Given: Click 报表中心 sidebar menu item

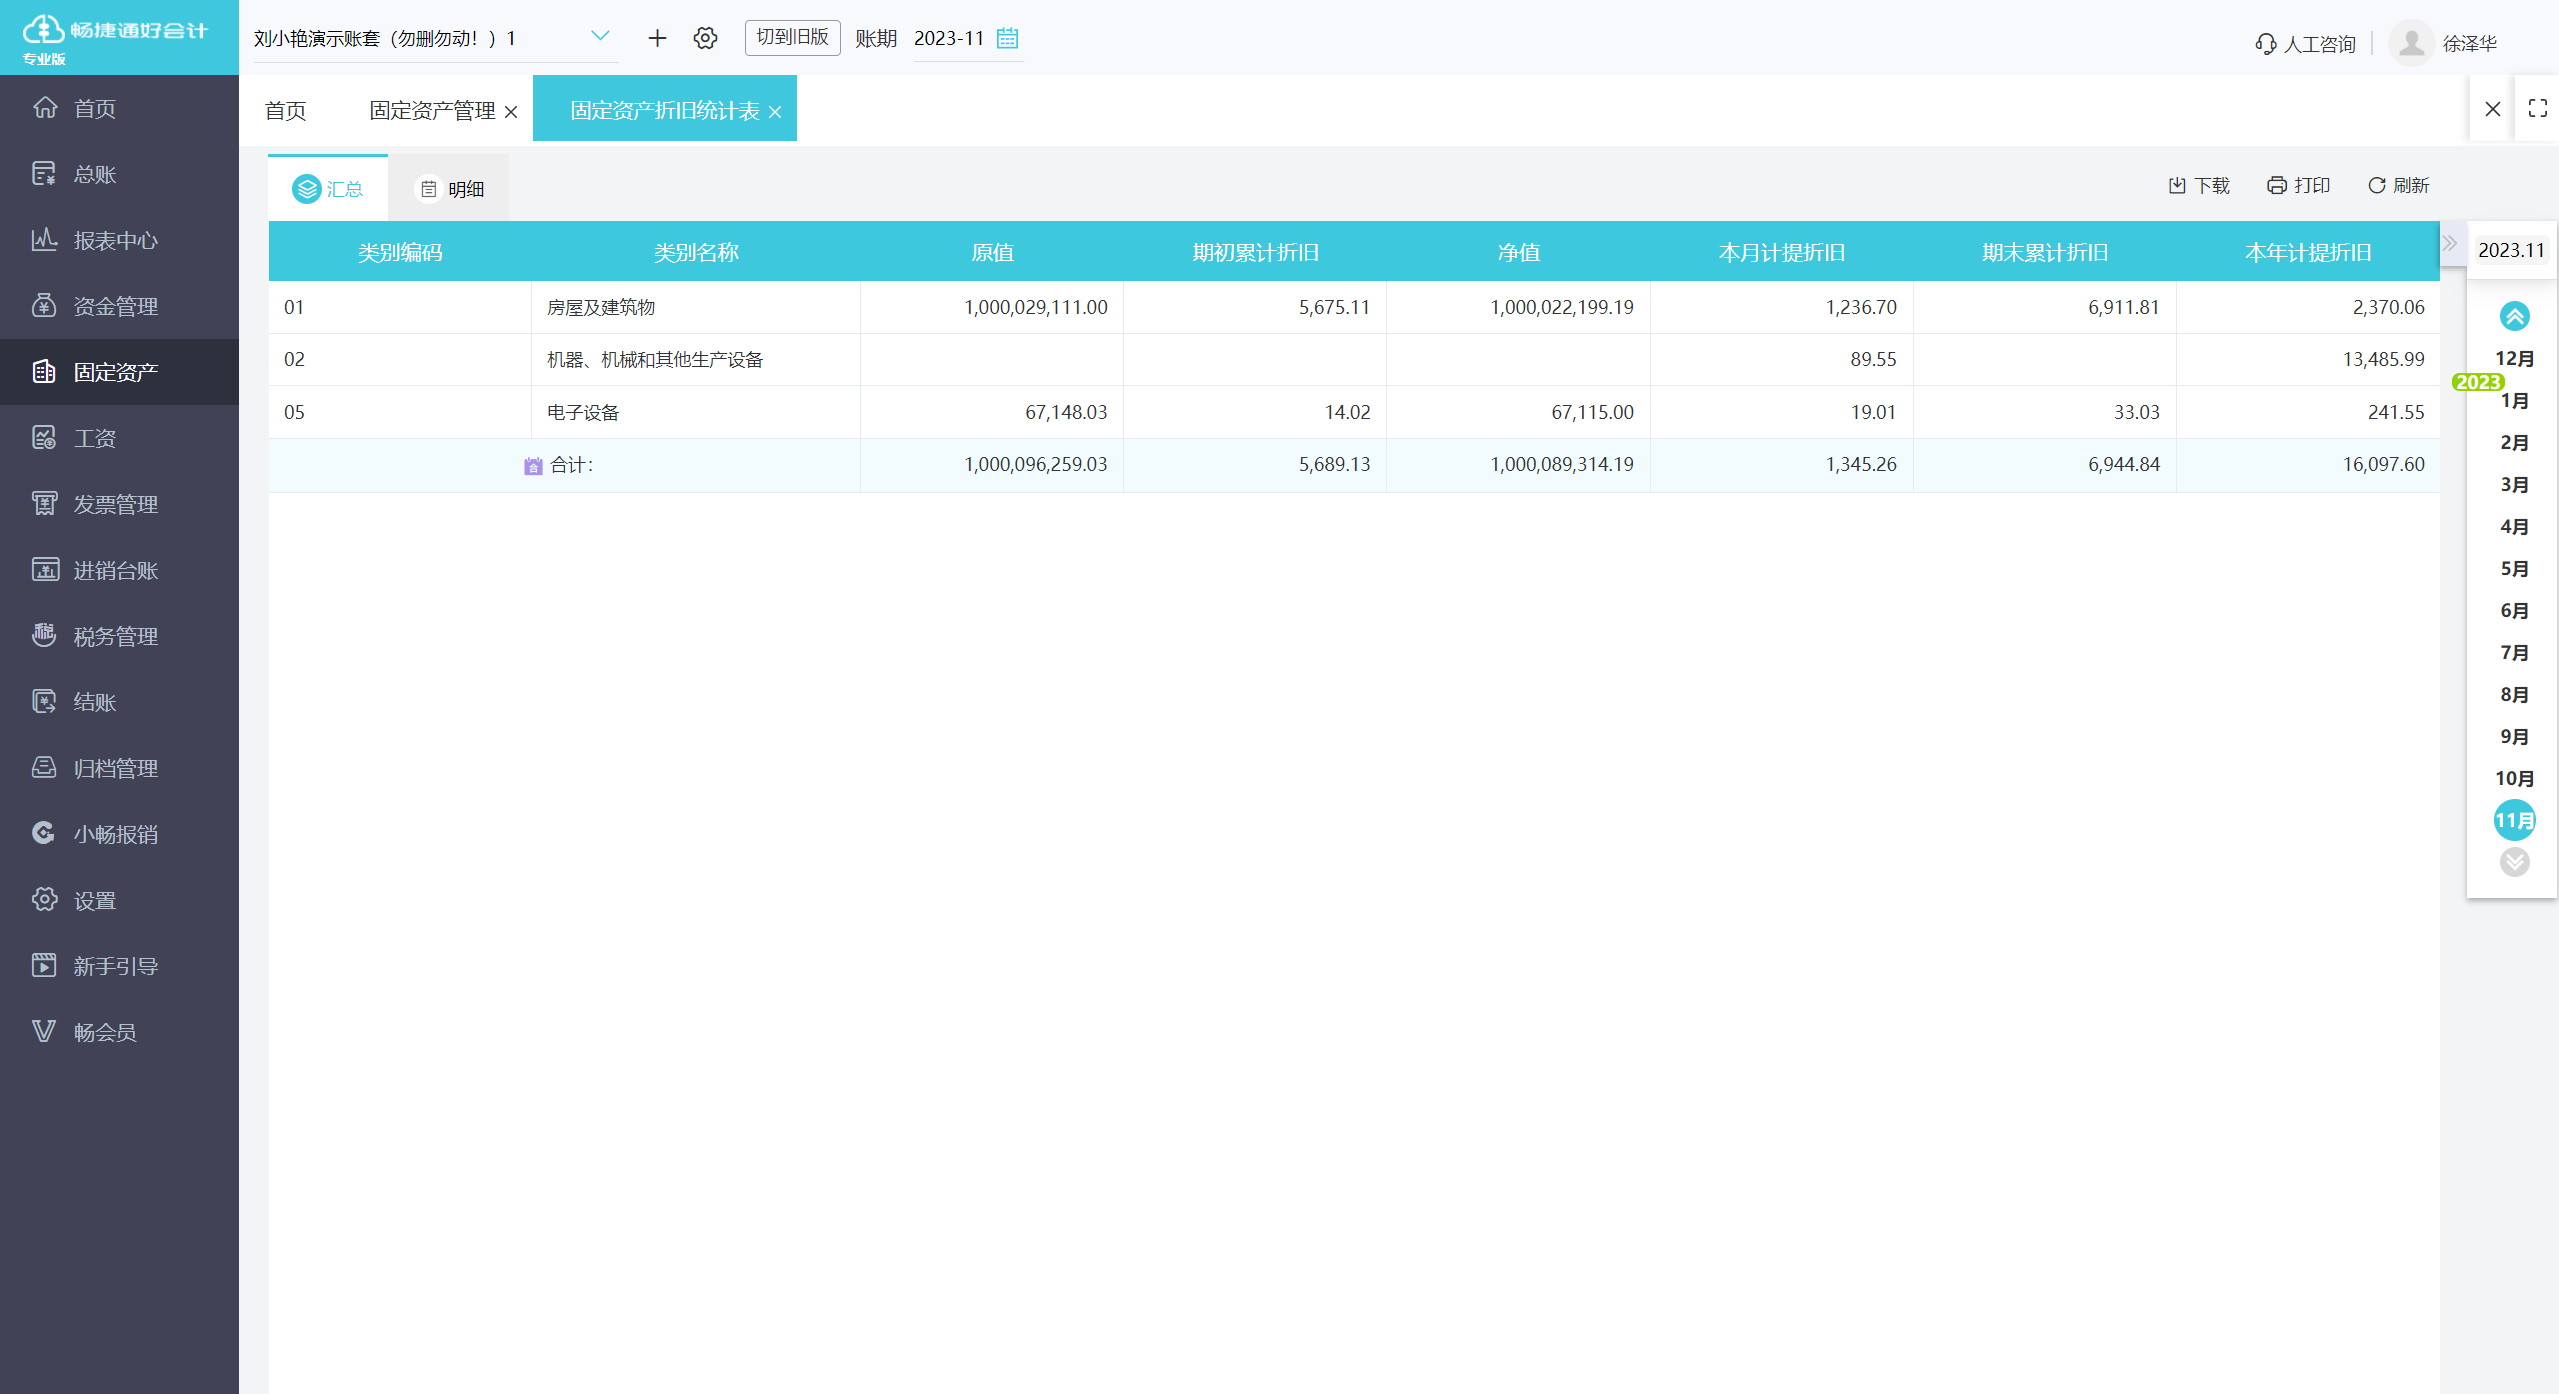Looking at the screenshot, I should 118,239.
